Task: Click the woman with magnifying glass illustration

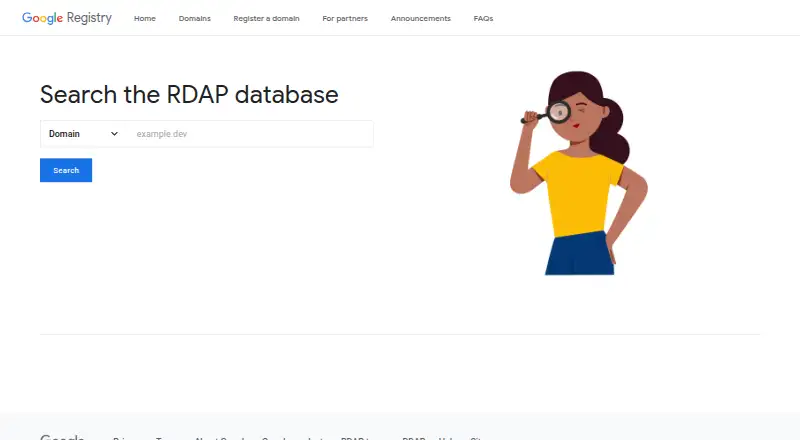Action: (579, 173)
